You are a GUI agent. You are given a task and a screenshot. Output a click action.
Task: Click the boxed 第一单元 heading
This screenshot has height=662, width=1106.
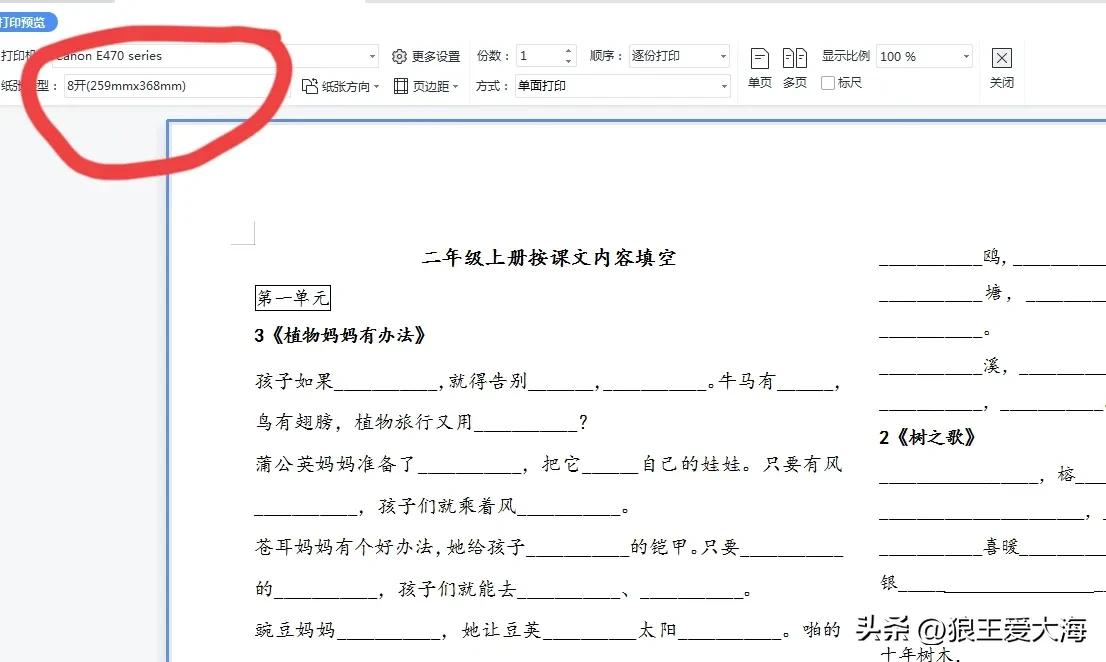[292, 298]
